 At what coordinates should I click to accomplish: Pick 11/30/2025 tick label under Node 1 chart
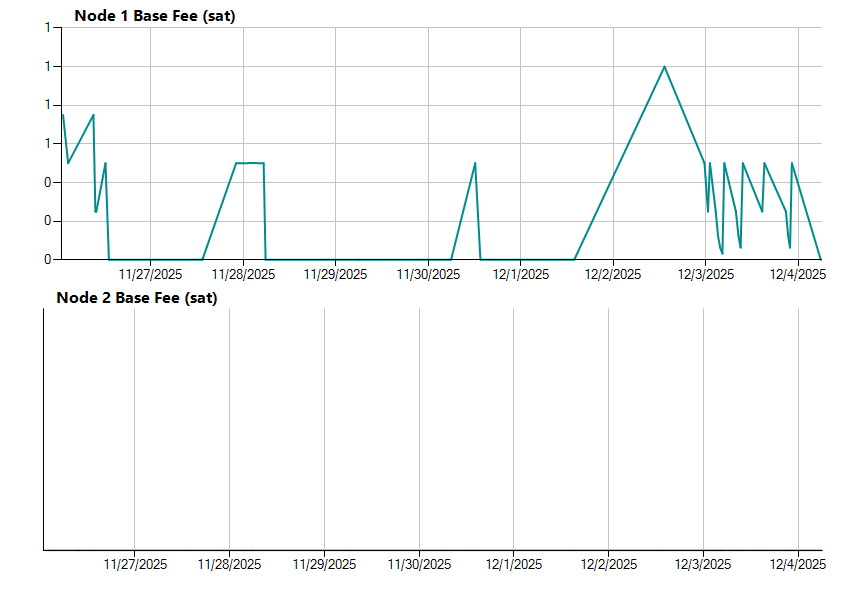tap(428, 274)
